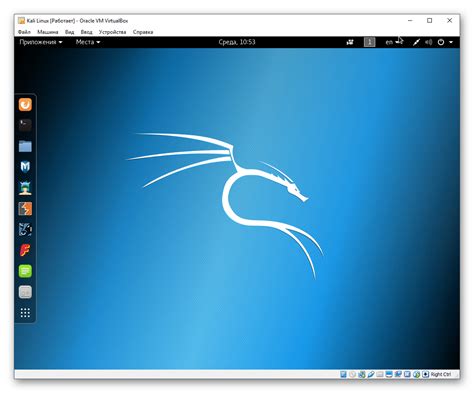
Task: Click the CPU status bar icon
Action: click(x=407, y=374)
